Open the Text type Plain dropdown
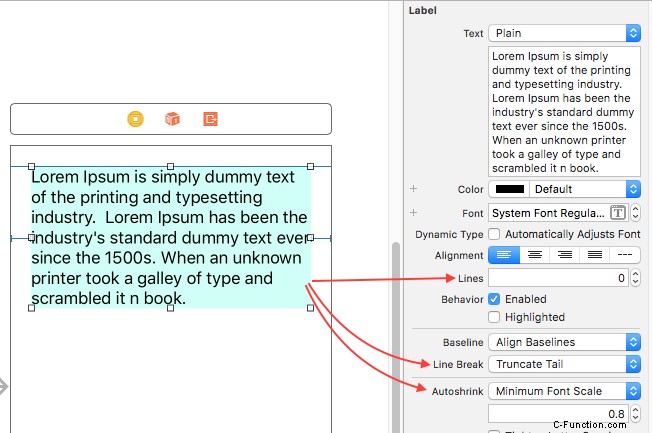Image resolution: width=652 pixels, height=433 pixels. coord(564,33)
